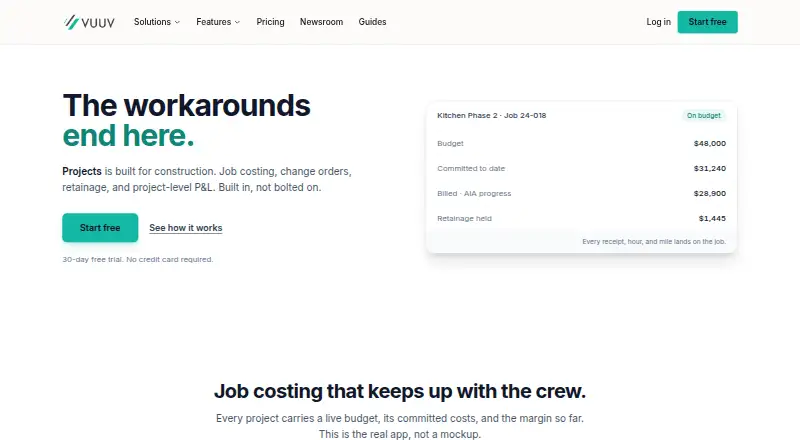Open the Guides page

(x=372, y=22)
